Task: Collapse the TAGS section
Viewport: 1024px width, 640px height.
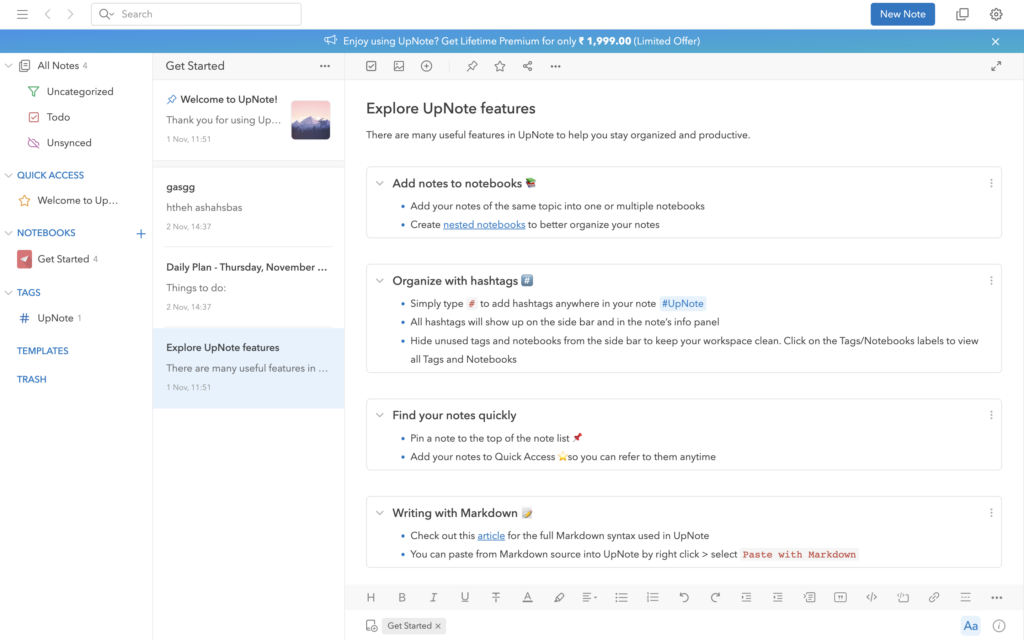Action: (x=8, y=293)
